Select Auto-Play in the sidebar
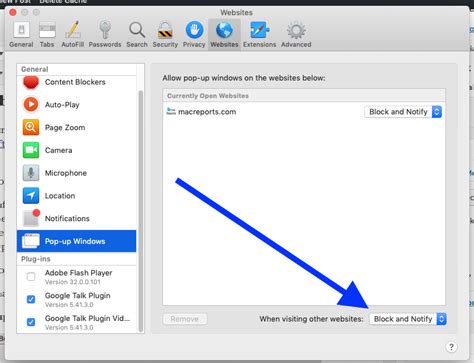 click(77, 105)
